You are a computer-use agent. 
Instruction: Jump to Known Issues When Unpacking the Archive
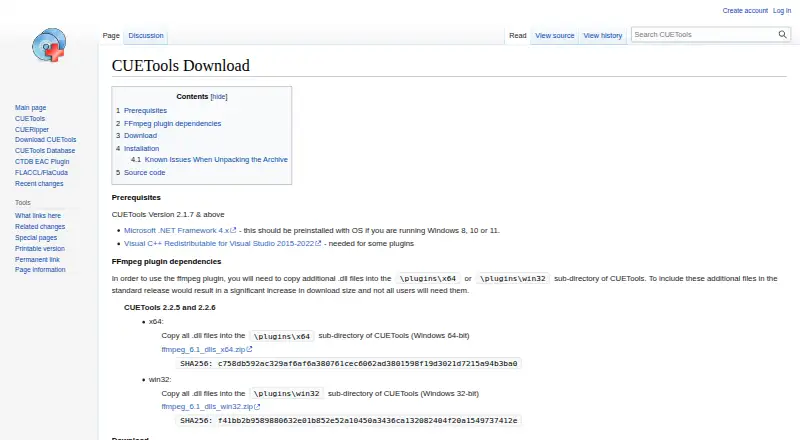click(x=216, y=159)
